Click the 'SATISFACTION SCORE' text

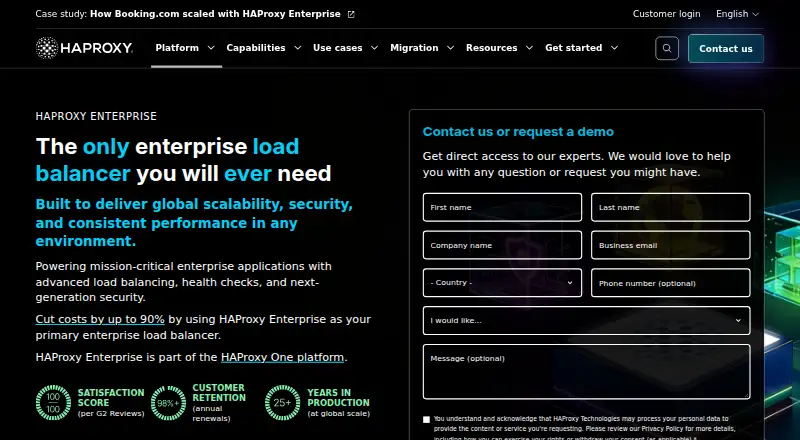coord(111,397)
